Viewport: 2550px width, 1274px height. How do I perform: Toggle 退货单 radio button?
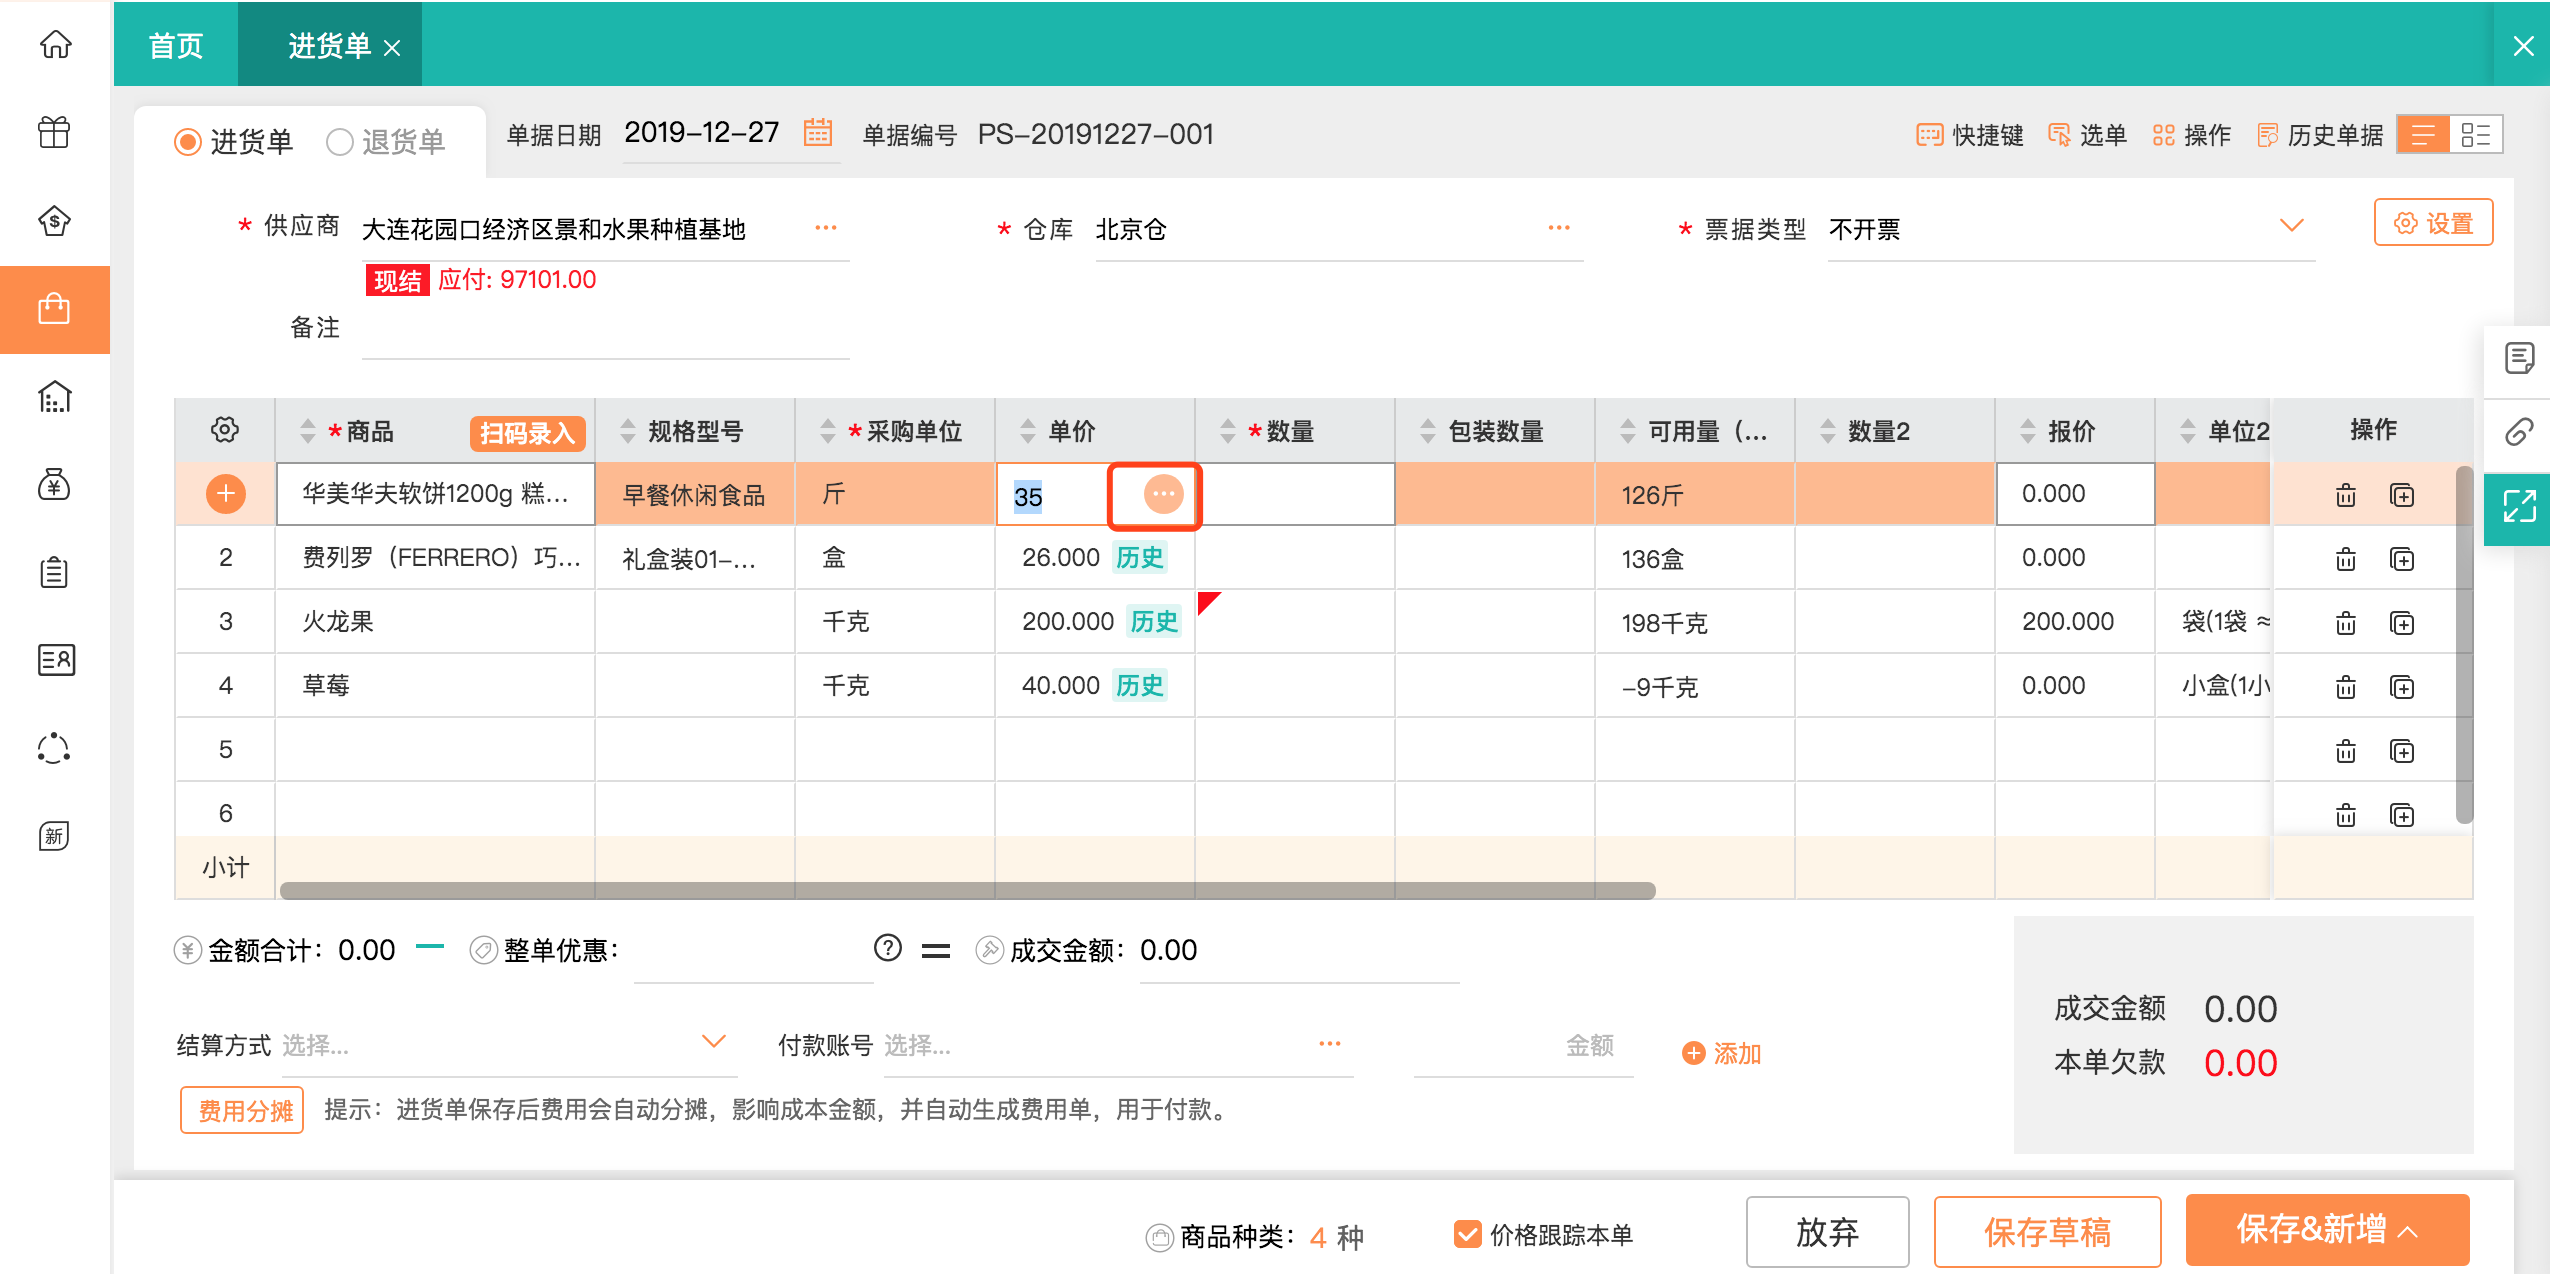[342, 137]
